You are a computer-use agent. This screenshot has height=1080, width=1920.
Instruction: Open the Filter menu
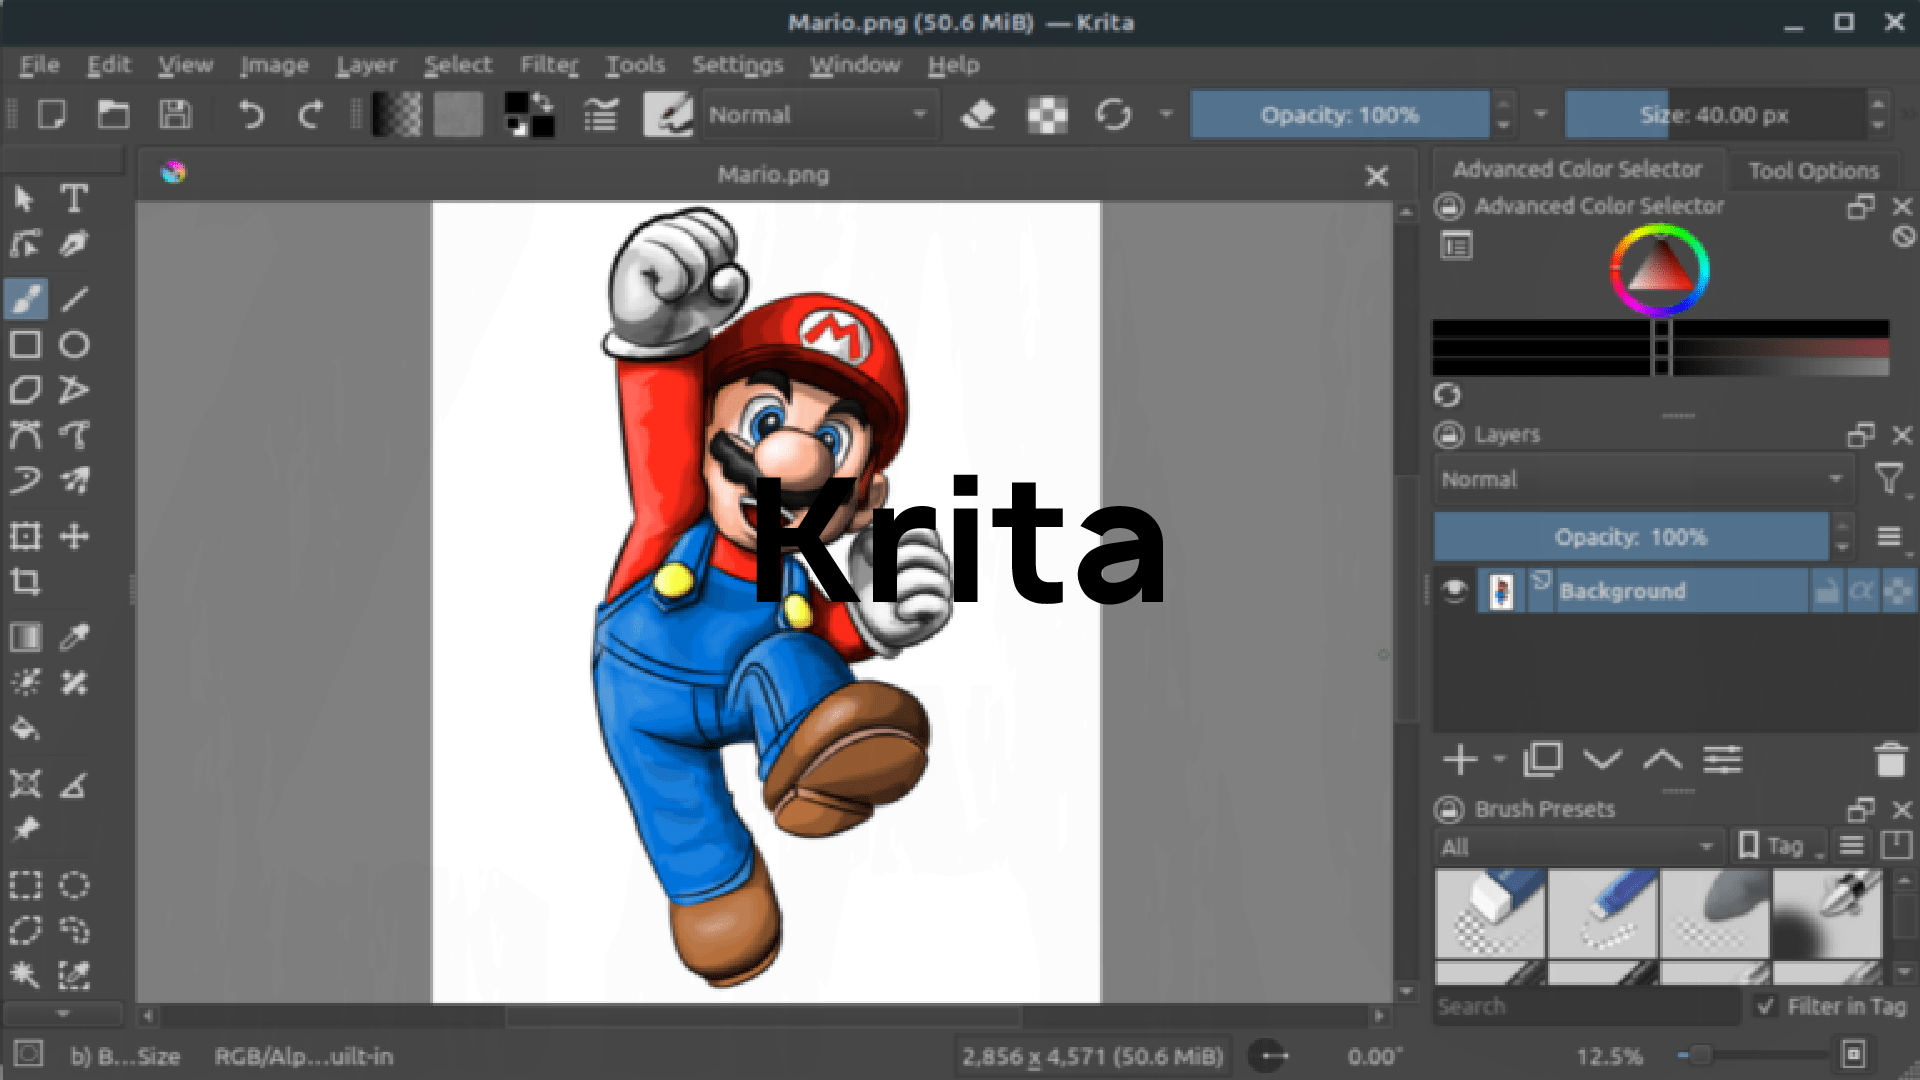click(x=549, y=63)
